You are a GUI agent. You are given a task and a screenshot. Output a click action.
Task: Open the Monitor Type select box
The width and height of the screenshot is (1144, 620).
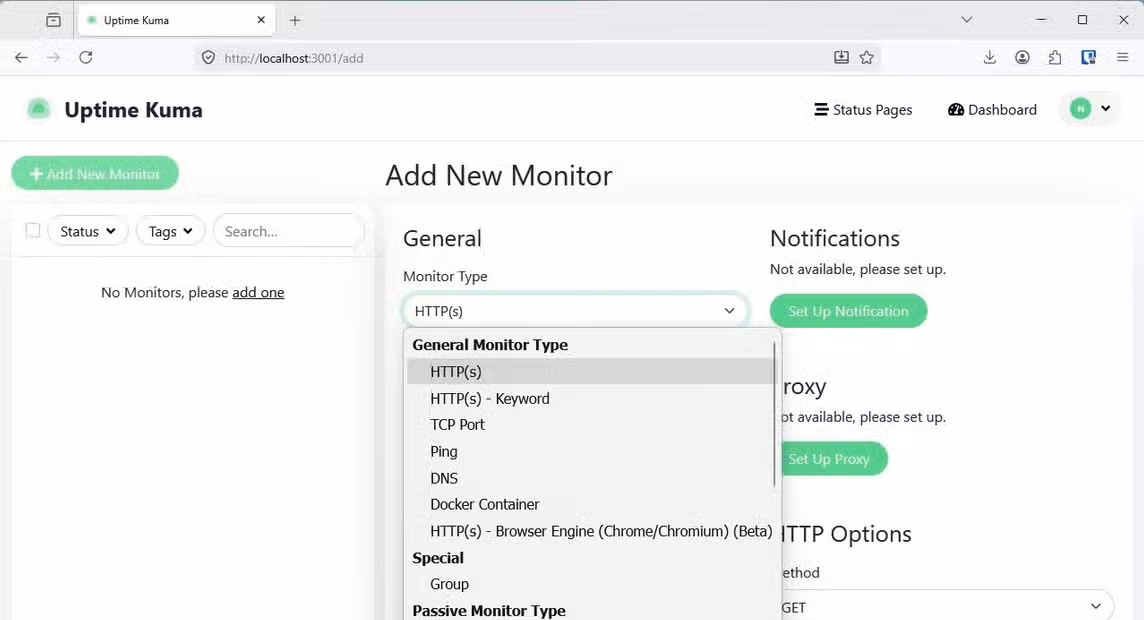coord(575,311)
